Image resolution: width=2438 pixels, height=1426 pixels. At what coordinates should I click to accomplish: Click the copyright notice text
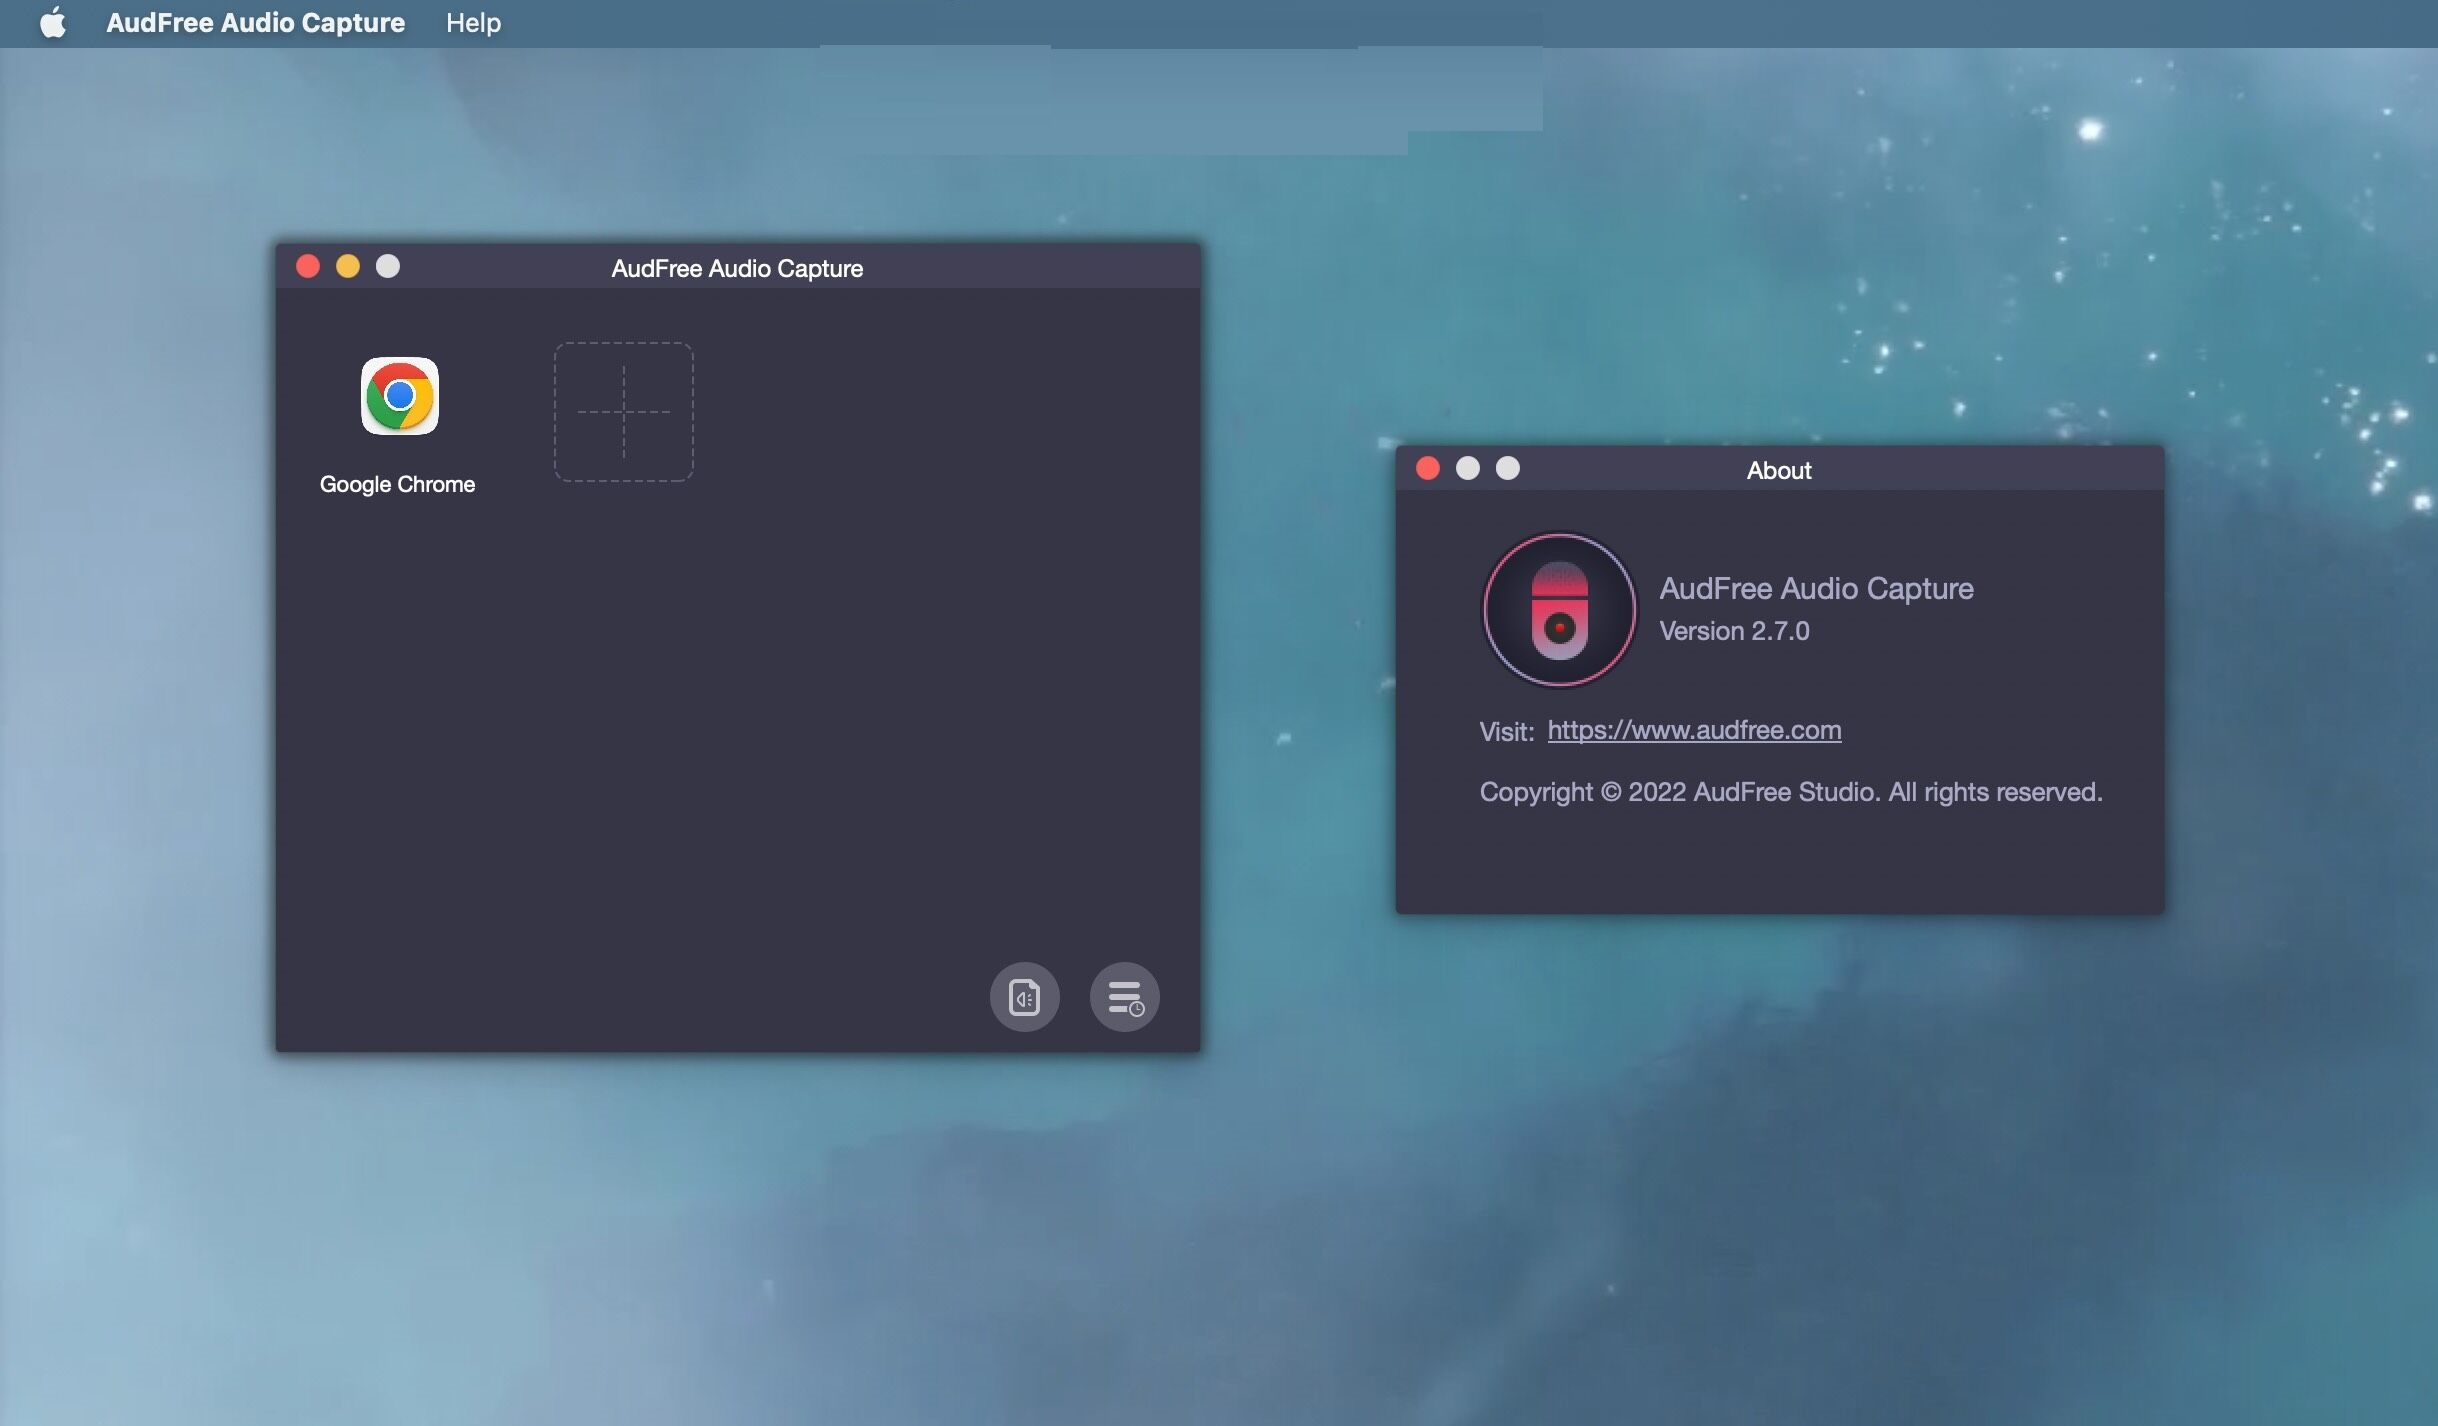[x=1790, y=792]
